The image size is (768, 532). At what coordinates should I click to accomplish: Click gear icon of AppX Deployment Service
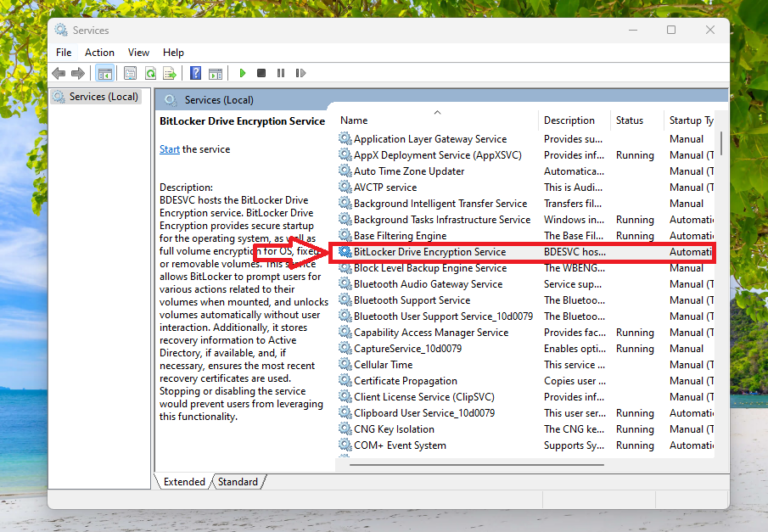point(345,155)
